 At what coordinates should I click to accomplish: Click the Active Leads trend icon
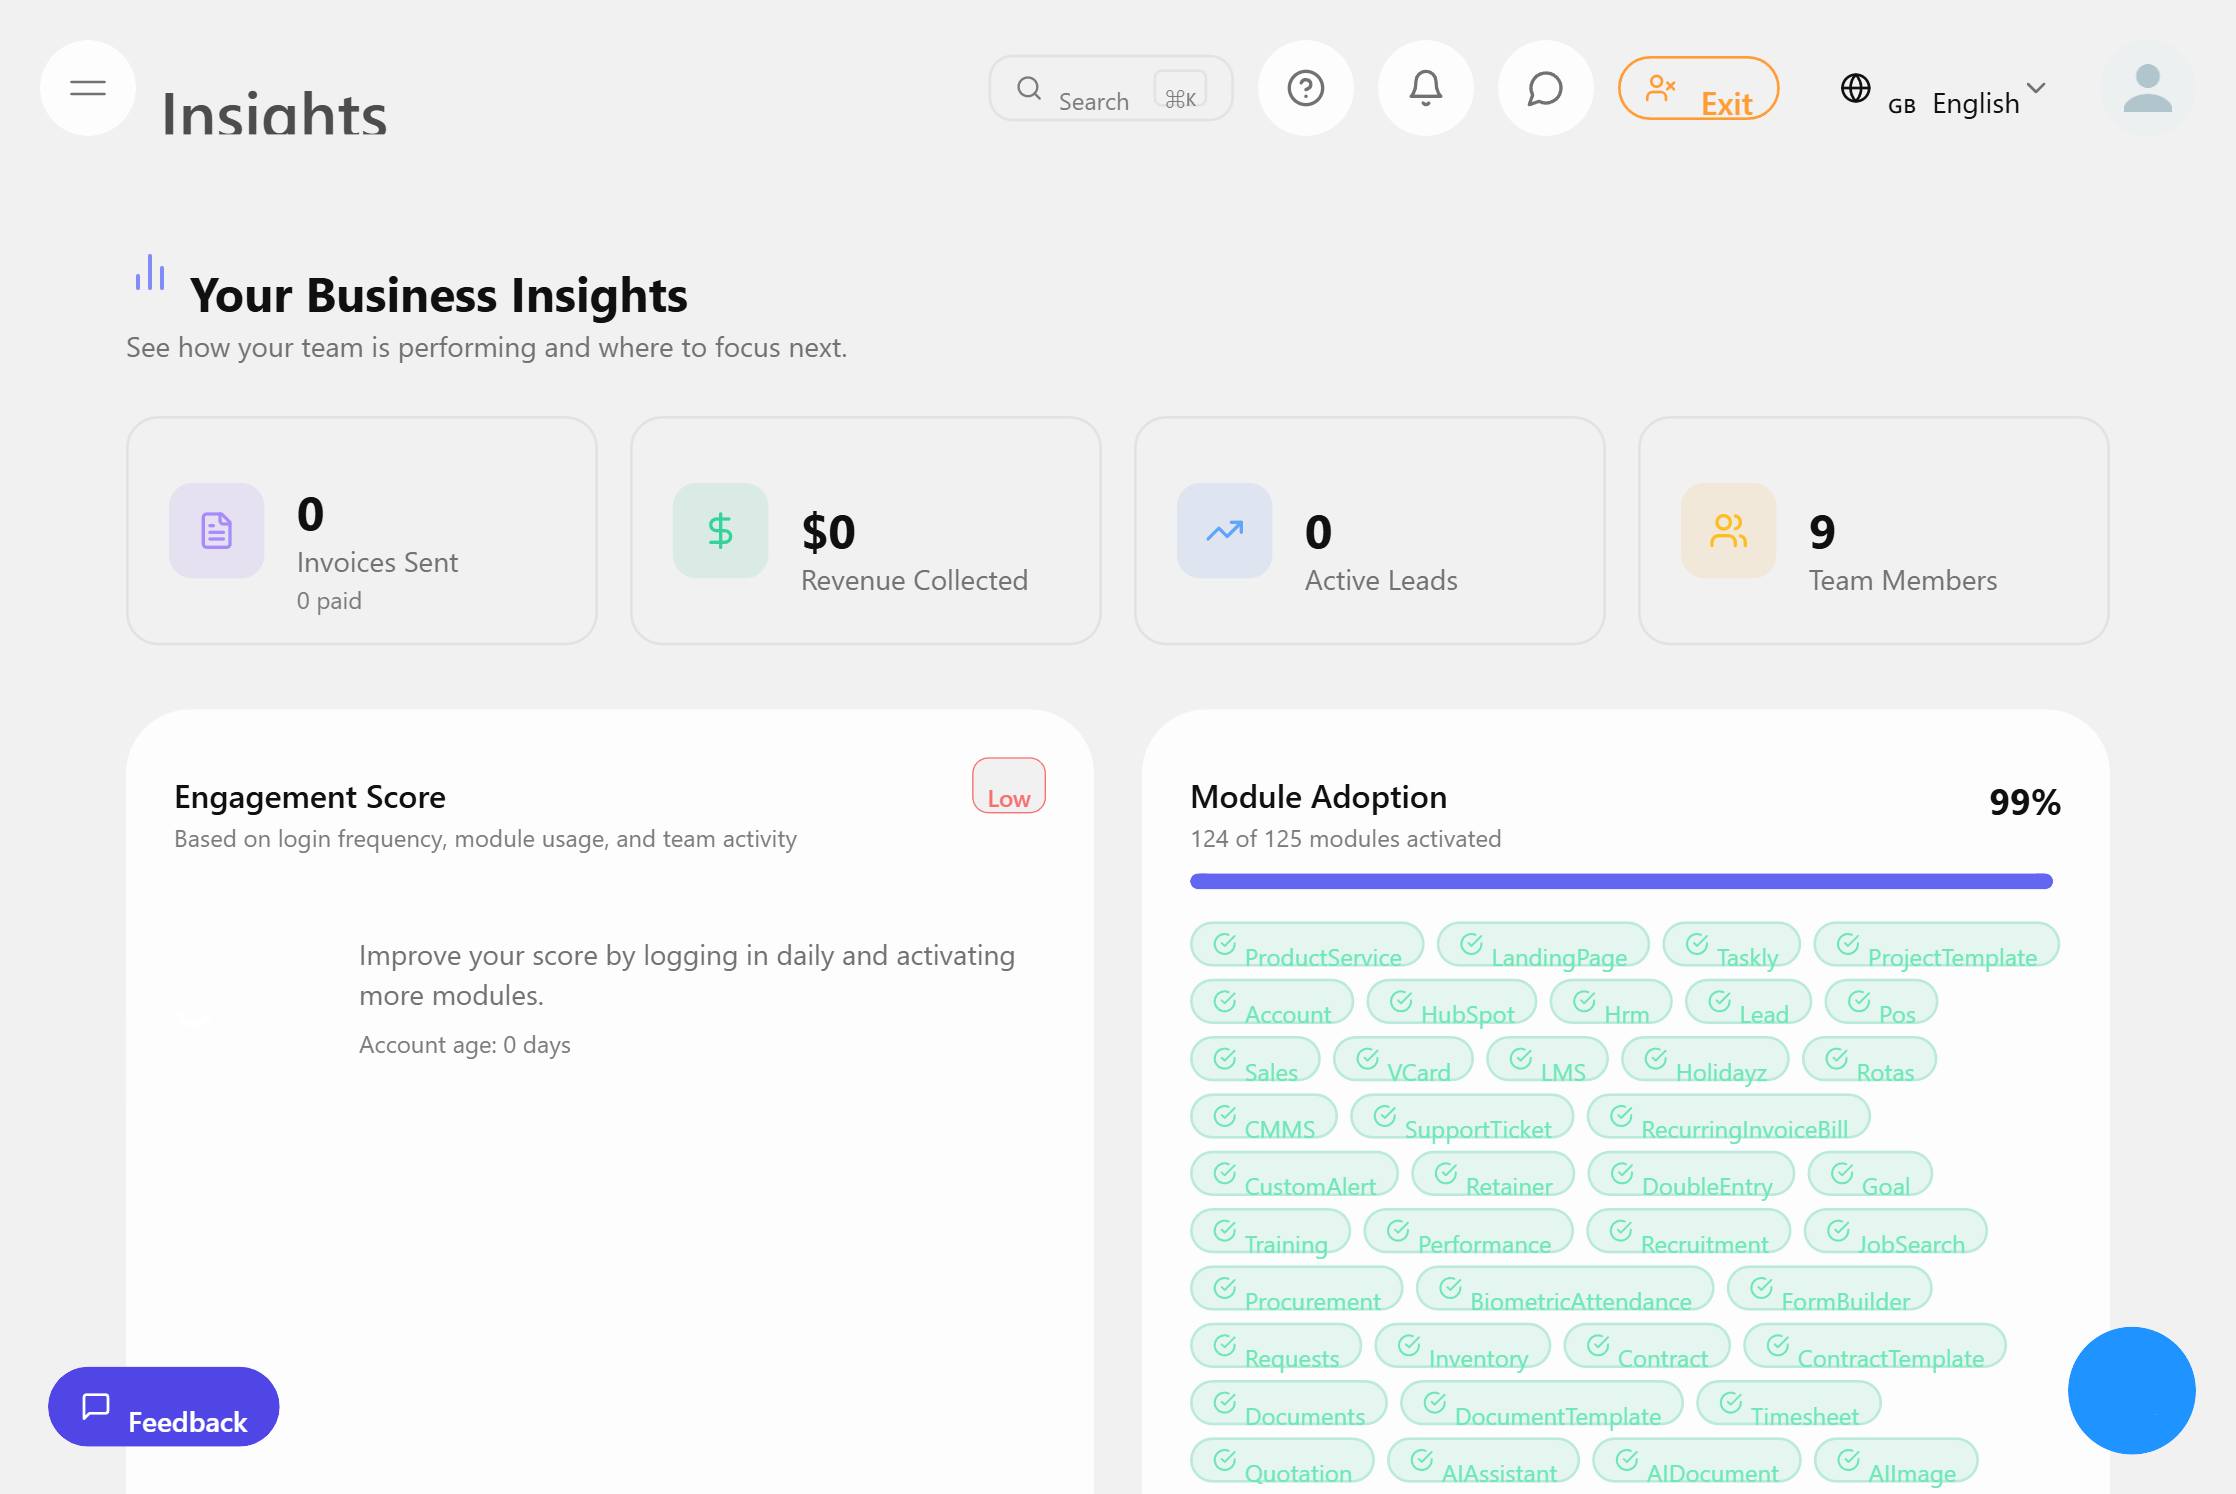coord(1224,531)
